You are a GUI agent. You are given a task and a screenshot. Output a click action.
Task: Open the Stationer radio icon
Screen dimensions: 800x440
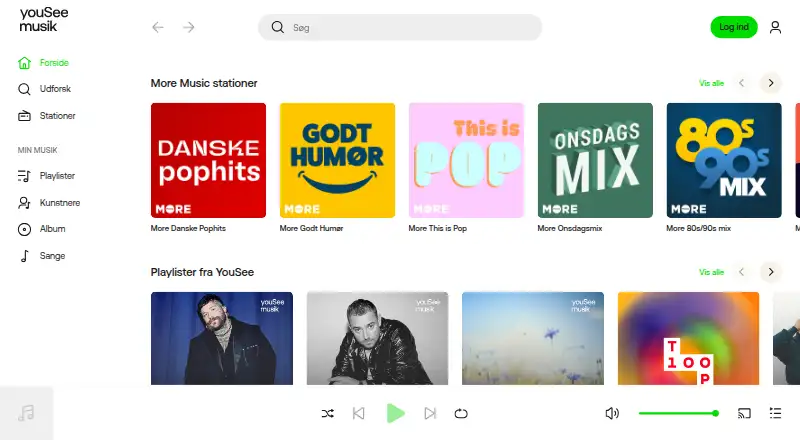click(x=24, y=116)
